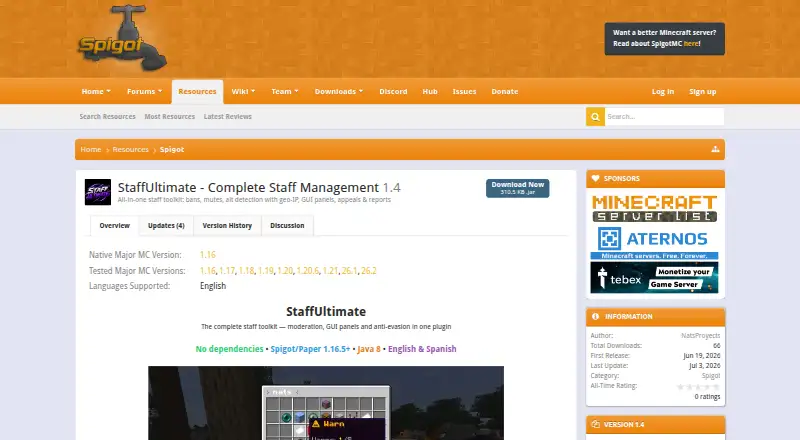The image size is (800, 440).
Task: Open Latest Reviews sub-navigation link
Action: [x=228, y=117]
